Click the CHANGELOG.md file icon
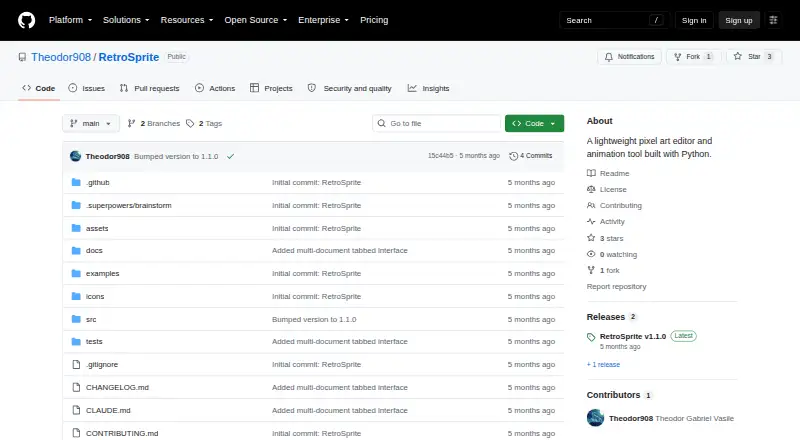This screenshot has height=440, width=800. pos(76,387)
